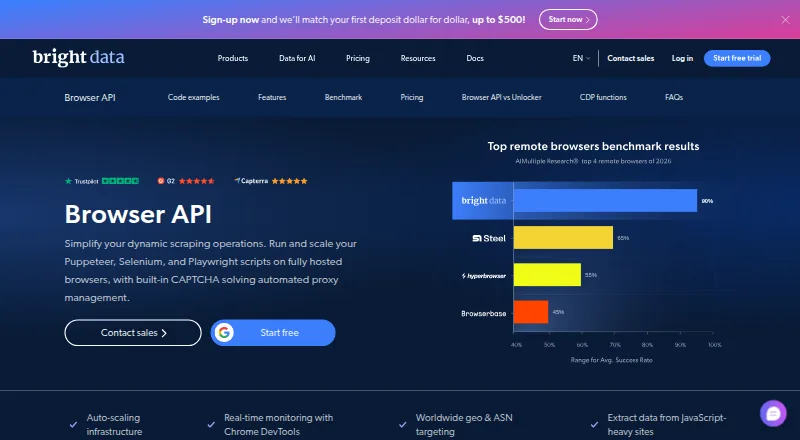
Task: Open CDP functions tab
Action: pyautogui.click(x=603, y=97)
